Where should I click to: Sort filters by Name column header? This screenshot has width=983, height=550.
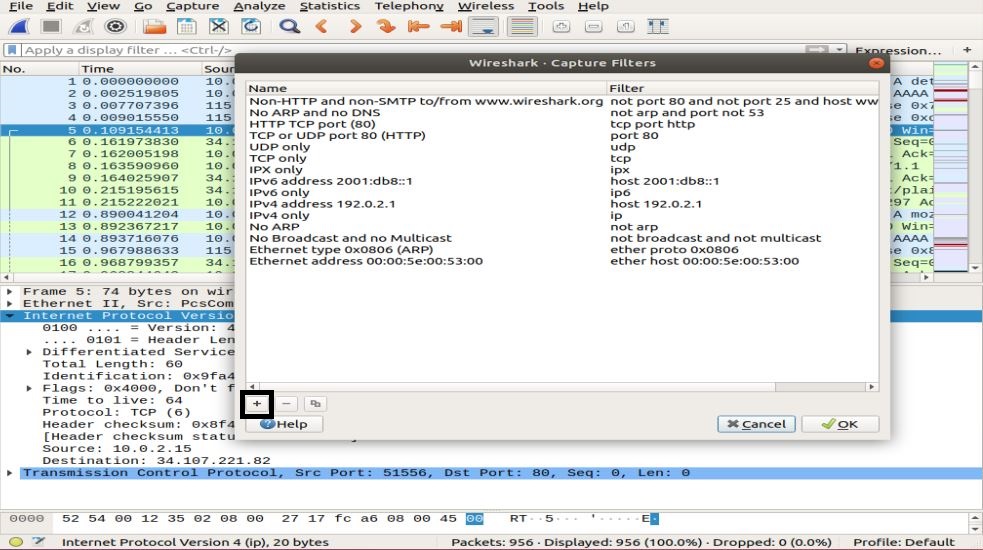pyautogui.click(x=426, y=88)
